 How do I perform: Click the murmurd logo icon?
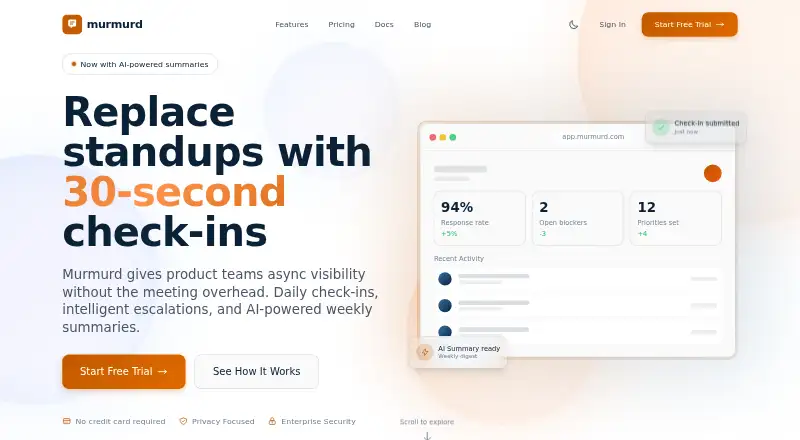(x=72, y=25)
